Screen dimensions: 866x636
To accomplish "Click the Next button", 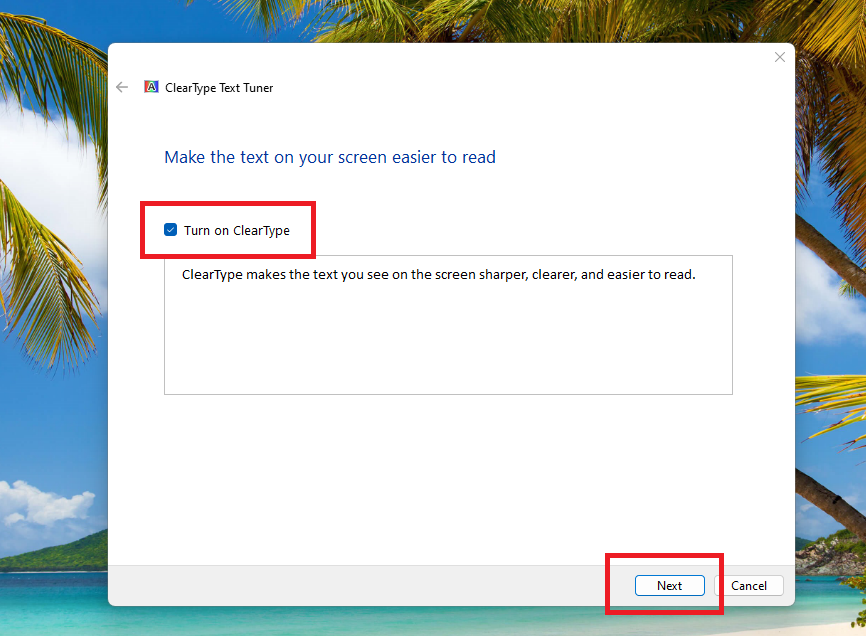I will (669, 585).
